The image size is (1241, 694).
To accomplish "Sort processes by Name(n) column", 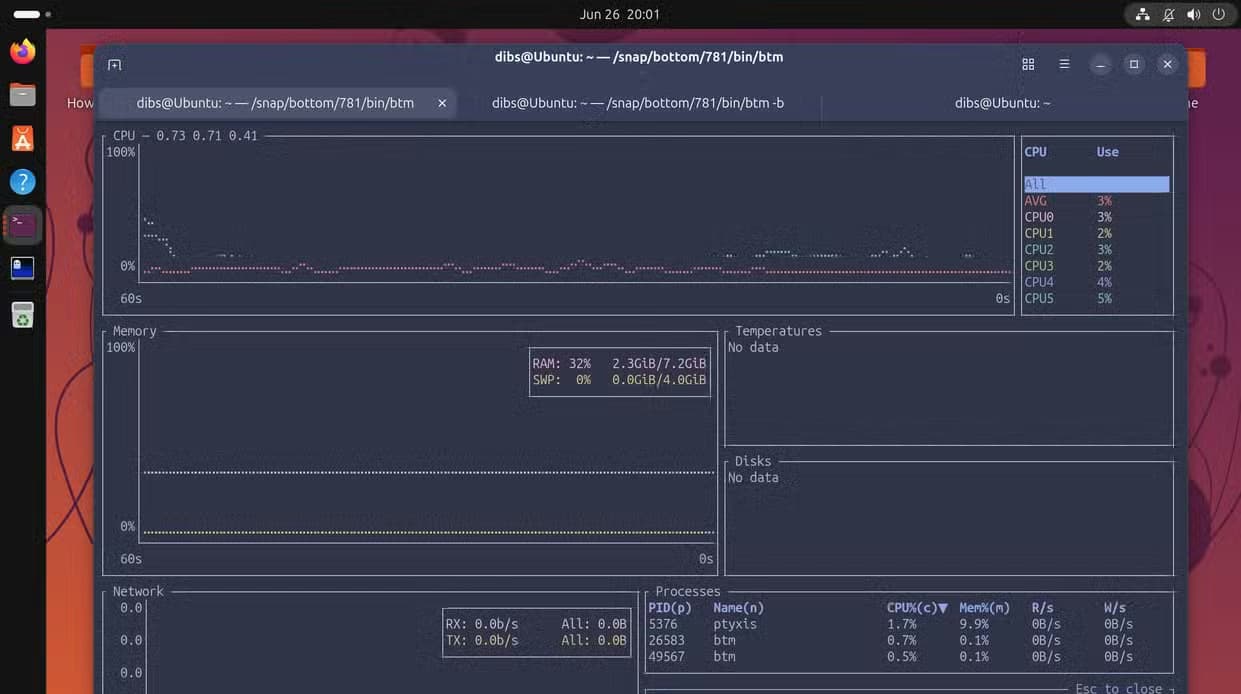I will (738, 607).
